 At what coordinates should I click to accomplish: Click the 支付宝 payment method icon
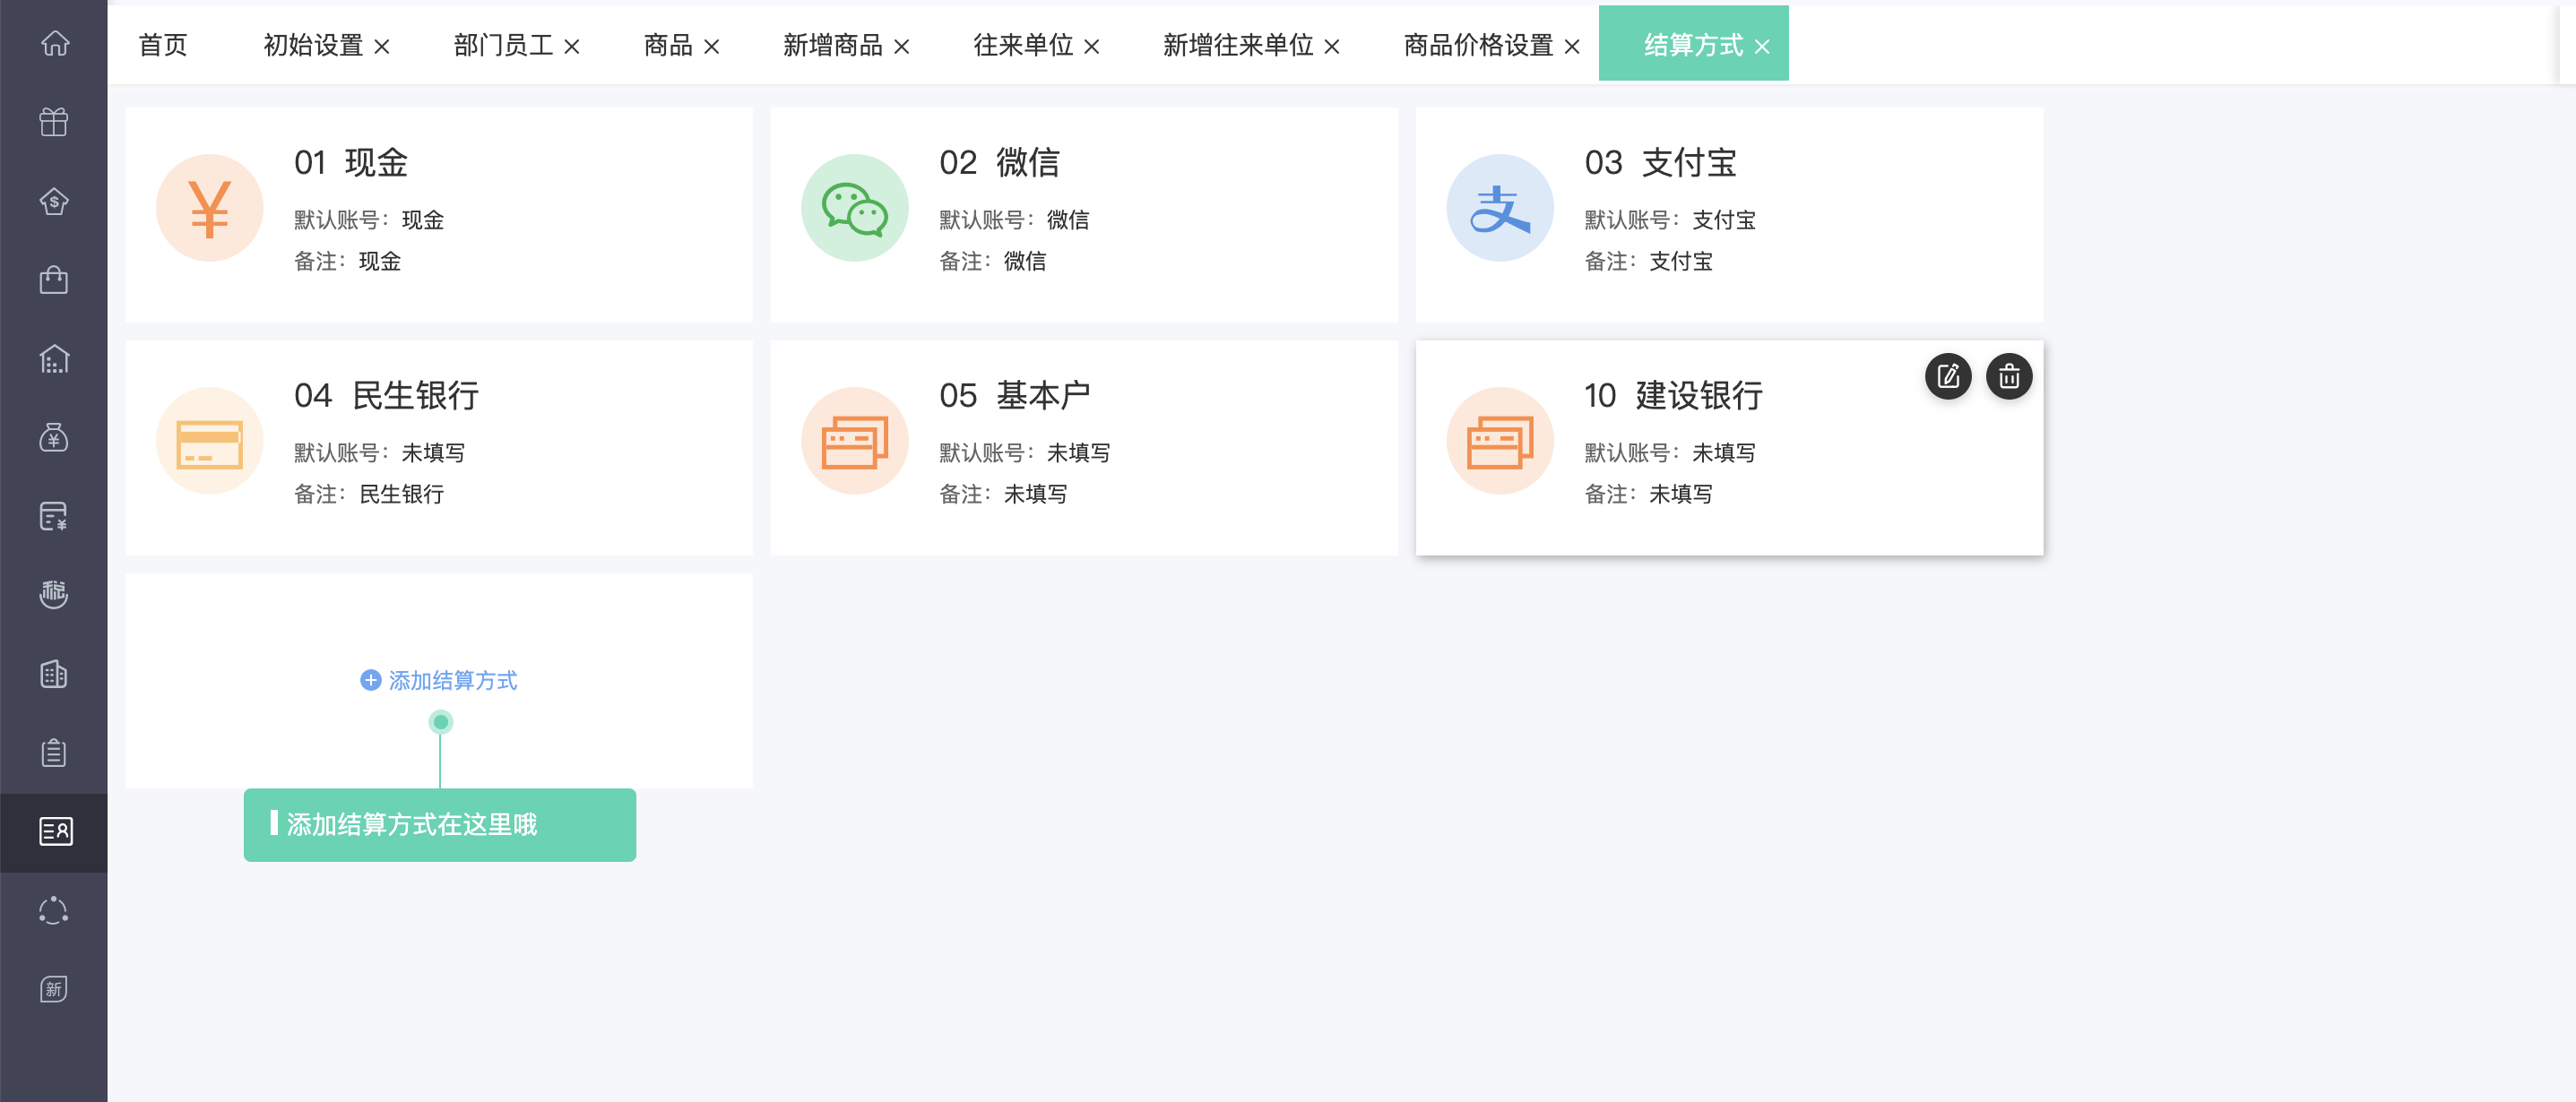pyautogui.click(x=1500, y=209)
